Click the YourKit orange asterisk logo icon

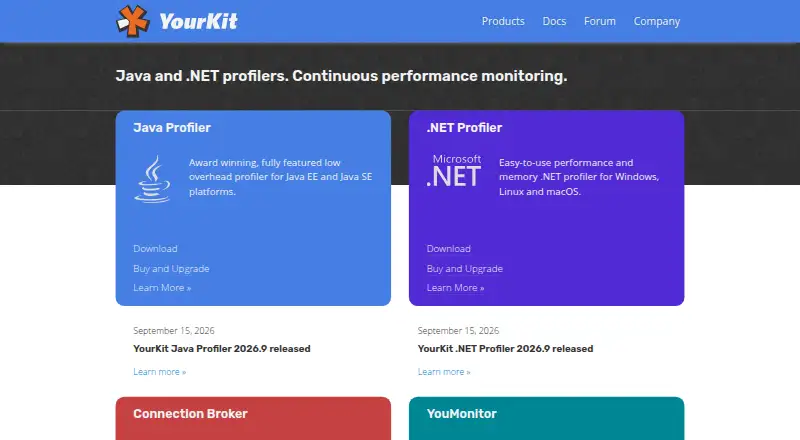click(x=133, y=21)
